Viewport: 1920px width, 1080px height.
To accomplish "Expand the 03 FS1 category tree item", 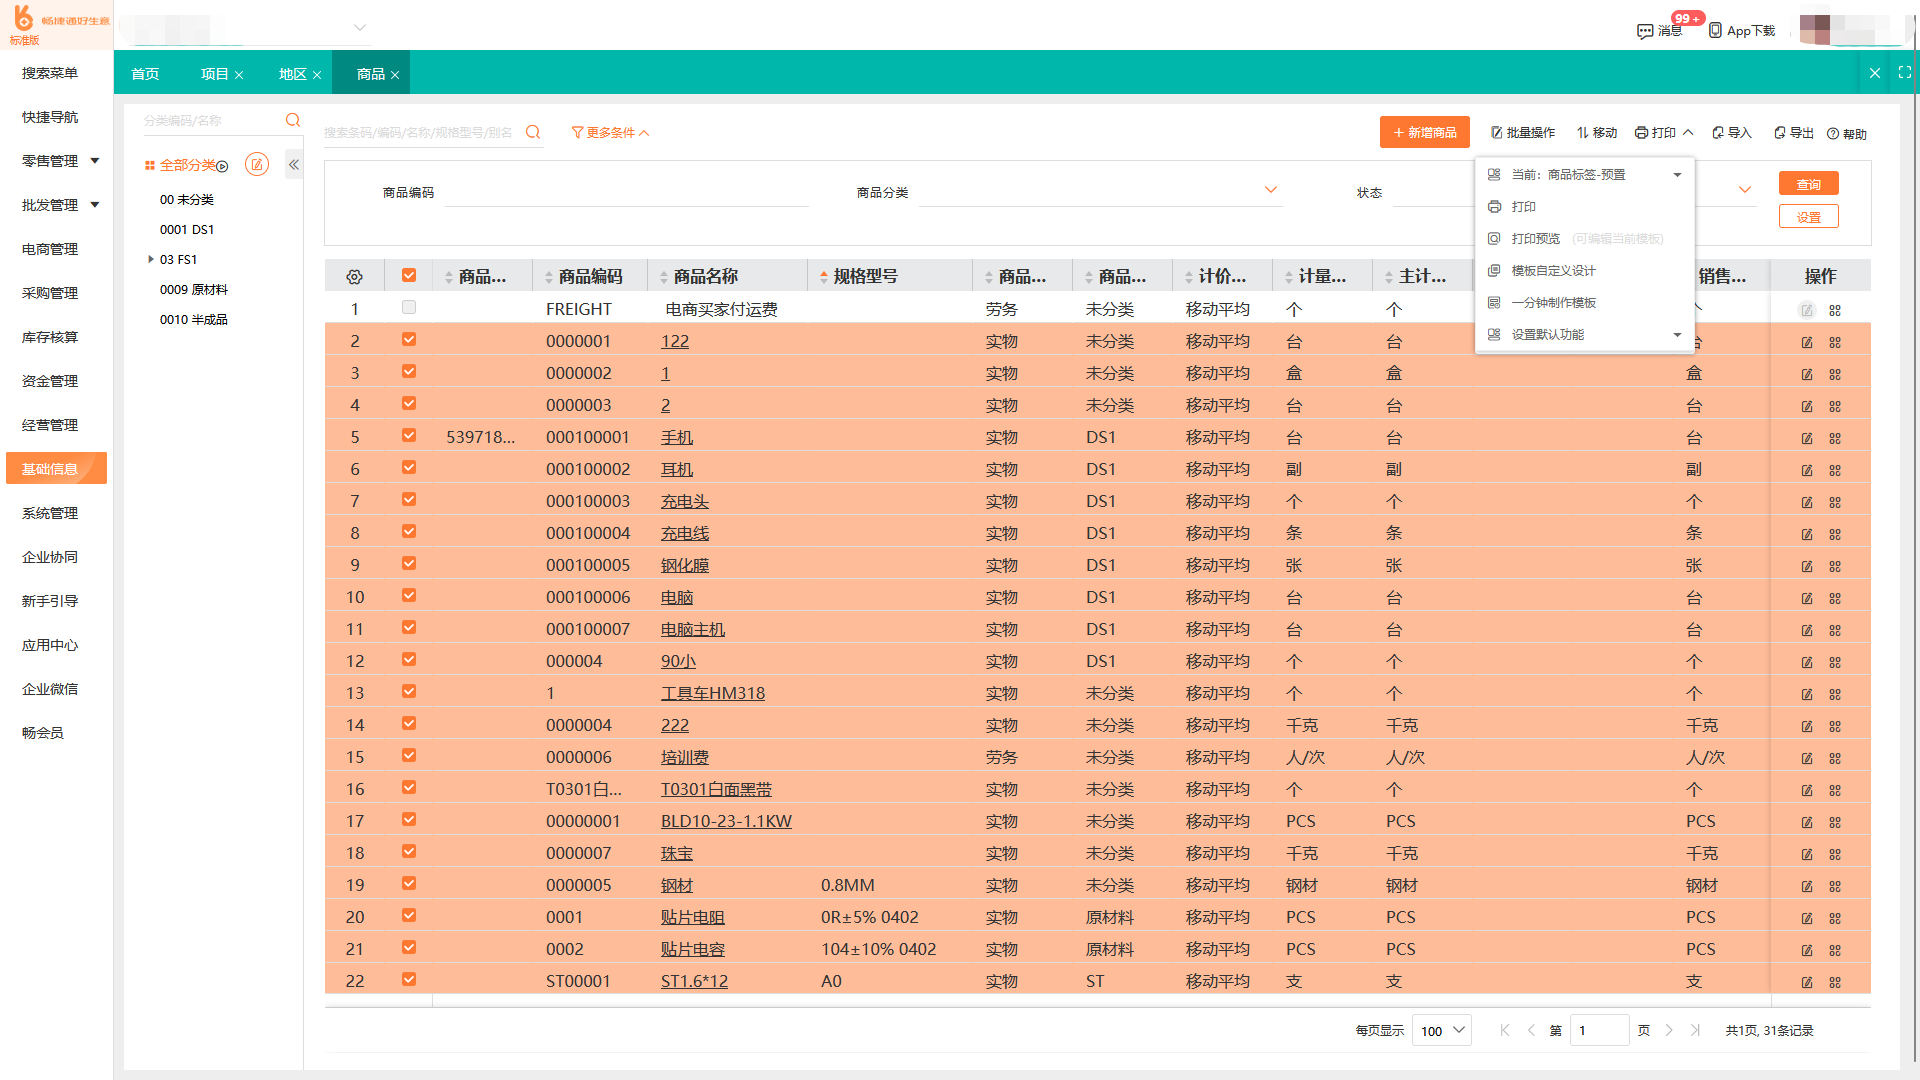I will 149,257.
